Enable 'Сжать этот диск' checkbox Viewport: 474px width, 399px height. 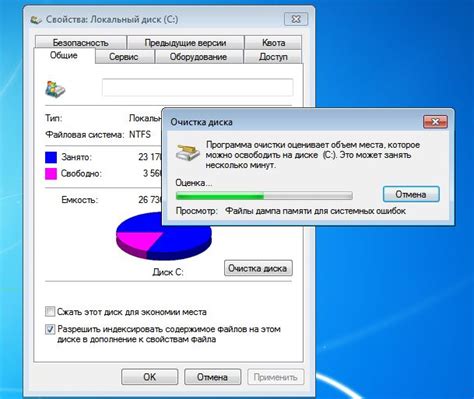(x=50, y=312)
